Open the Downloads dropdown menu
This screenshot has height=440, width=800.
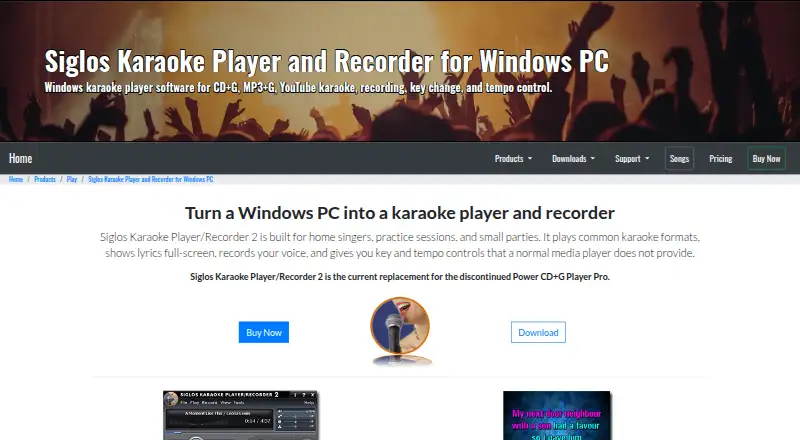click(573, 159)
